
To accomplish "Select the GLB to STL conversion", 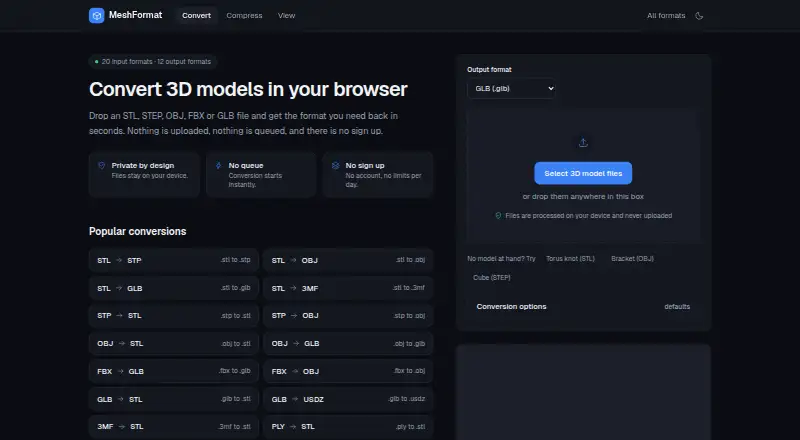I will click(x=174, y=399).
